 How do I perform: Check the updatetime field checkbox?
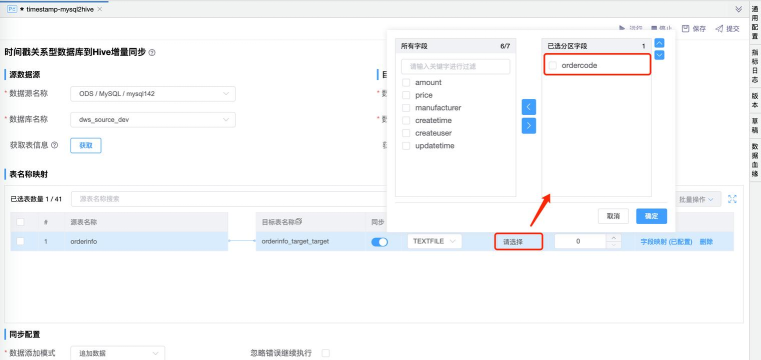click(x=406, y=146)
